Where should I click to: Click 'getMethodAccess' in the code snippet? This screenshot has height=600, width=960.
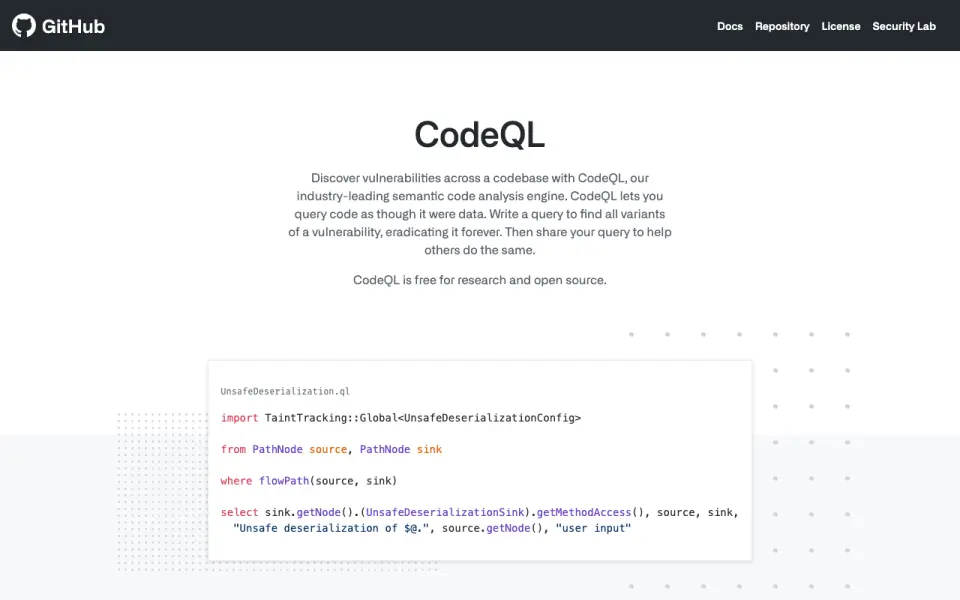pyautogui.click(x=583, y=512)
